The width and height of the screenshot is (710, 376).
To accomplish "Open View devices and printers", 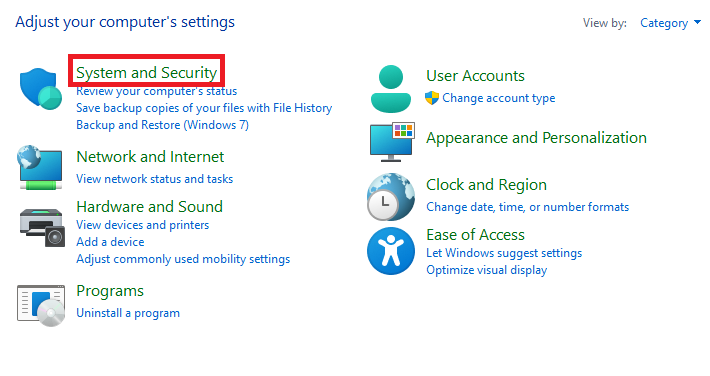I will point(143,225).
